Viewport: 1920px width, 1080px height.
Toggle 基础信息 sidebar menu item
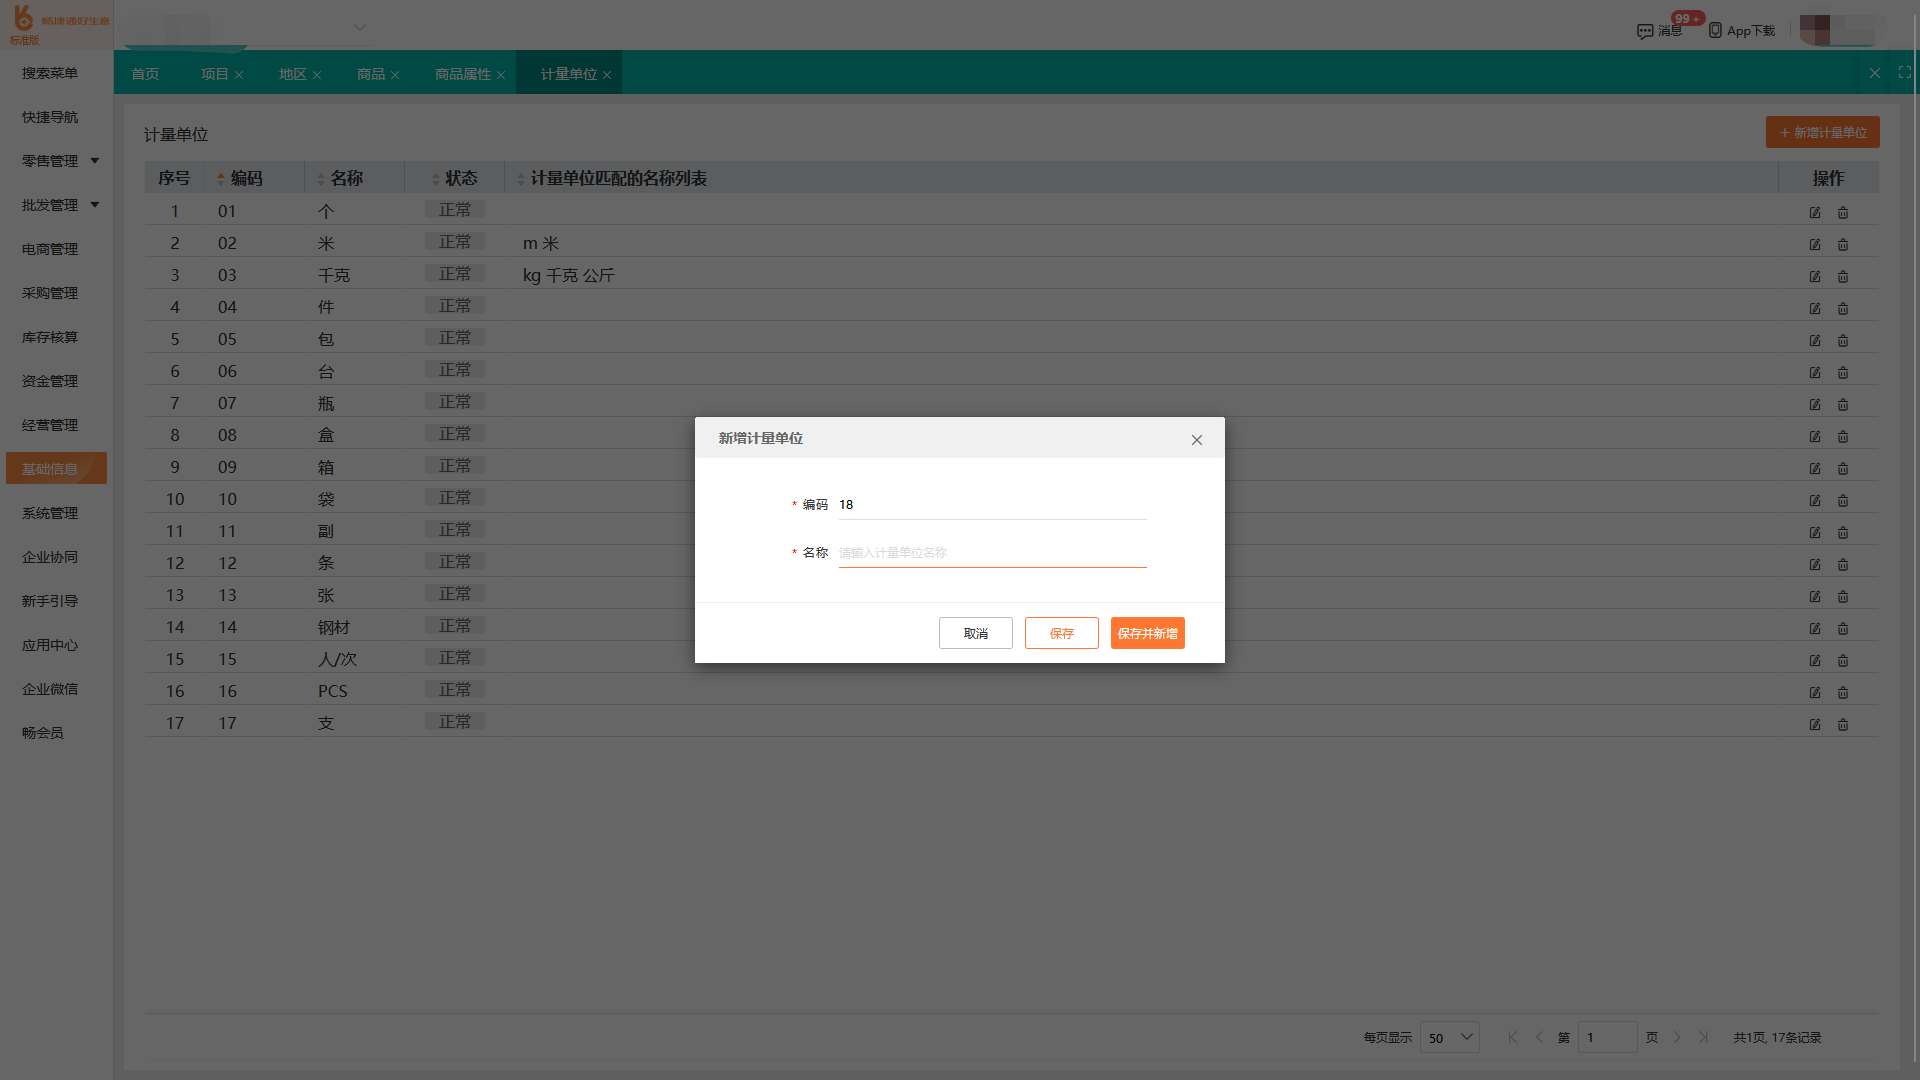tap(54, 468)
